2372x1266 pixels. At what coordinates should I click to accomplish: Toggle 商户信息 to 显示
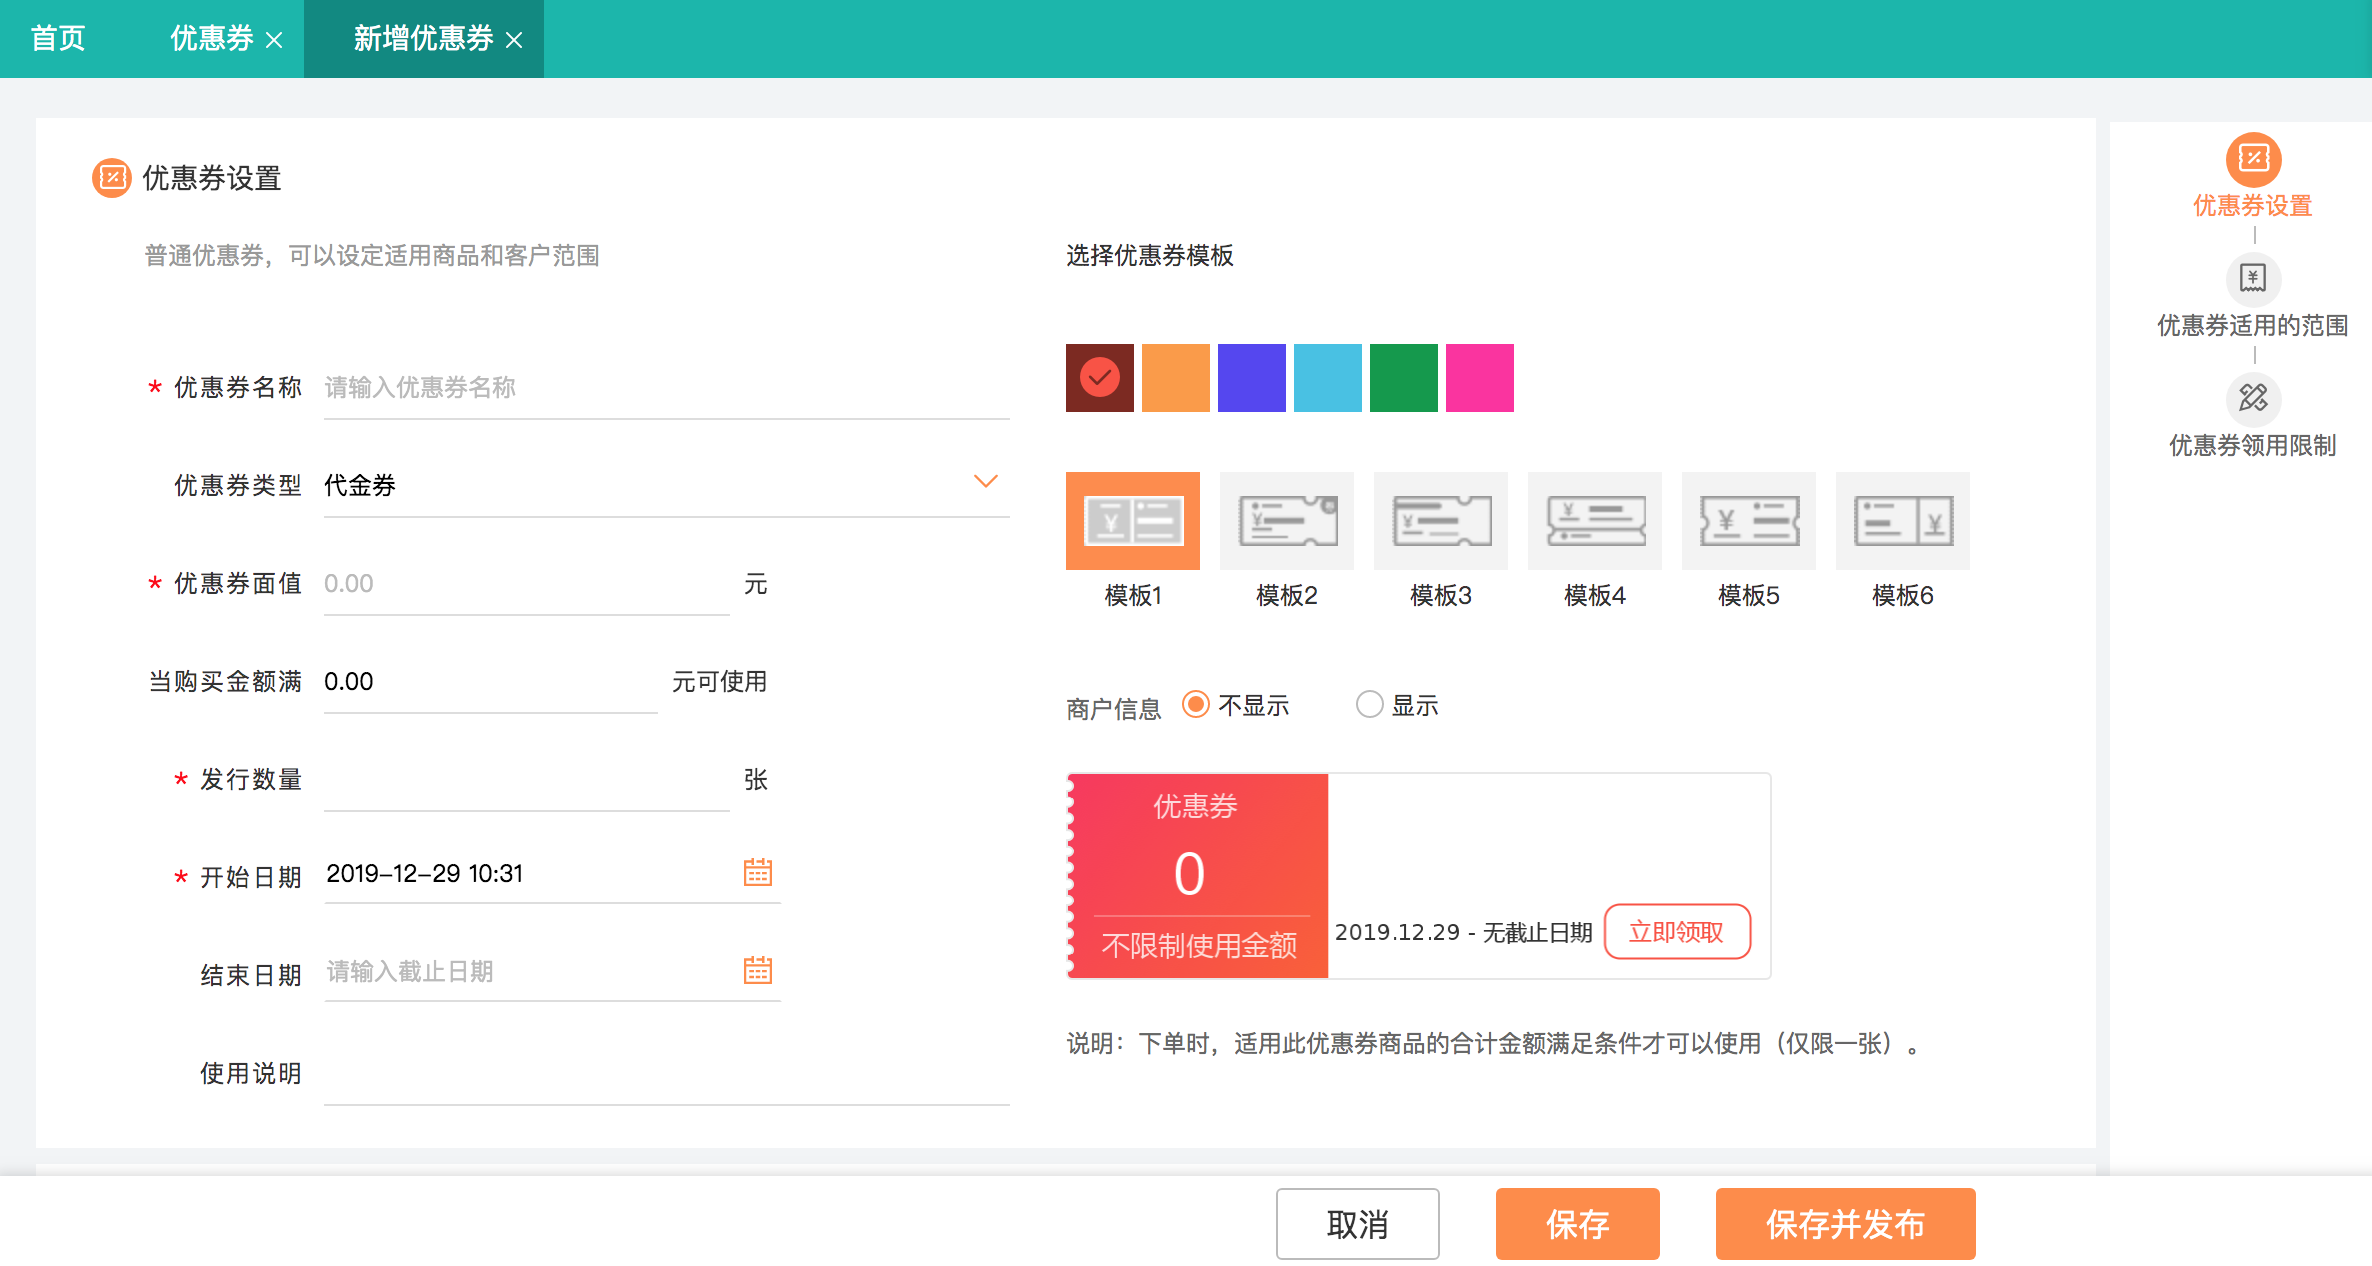1365,703
